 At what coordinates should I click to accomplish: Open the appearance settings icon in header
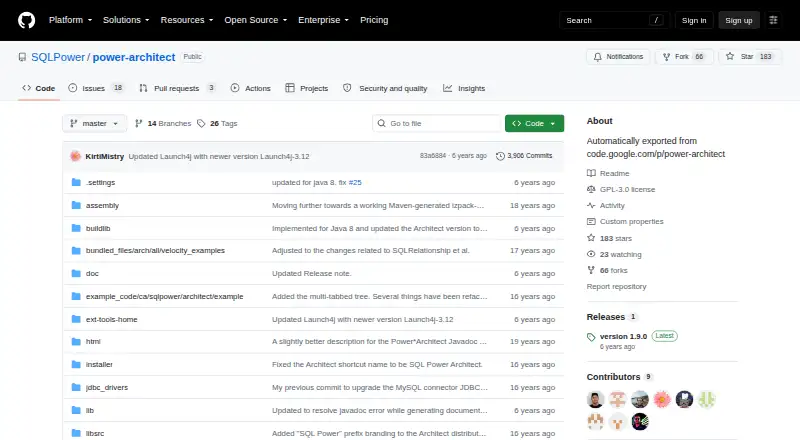(773, 20)
